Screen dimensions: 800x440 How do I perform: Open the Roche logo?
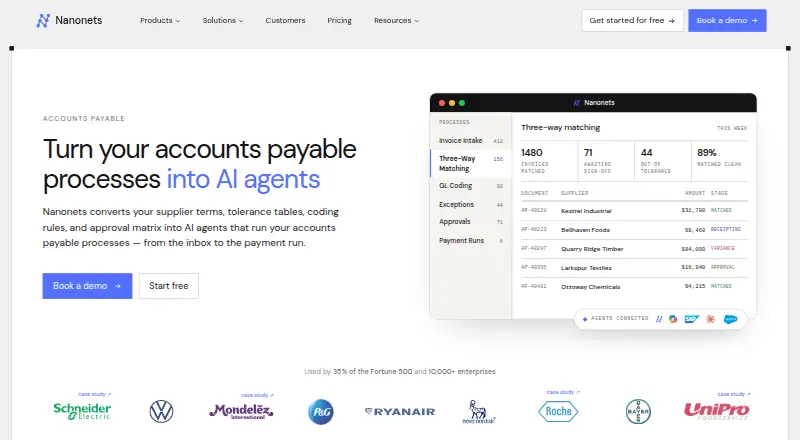(x=558, y=411)
